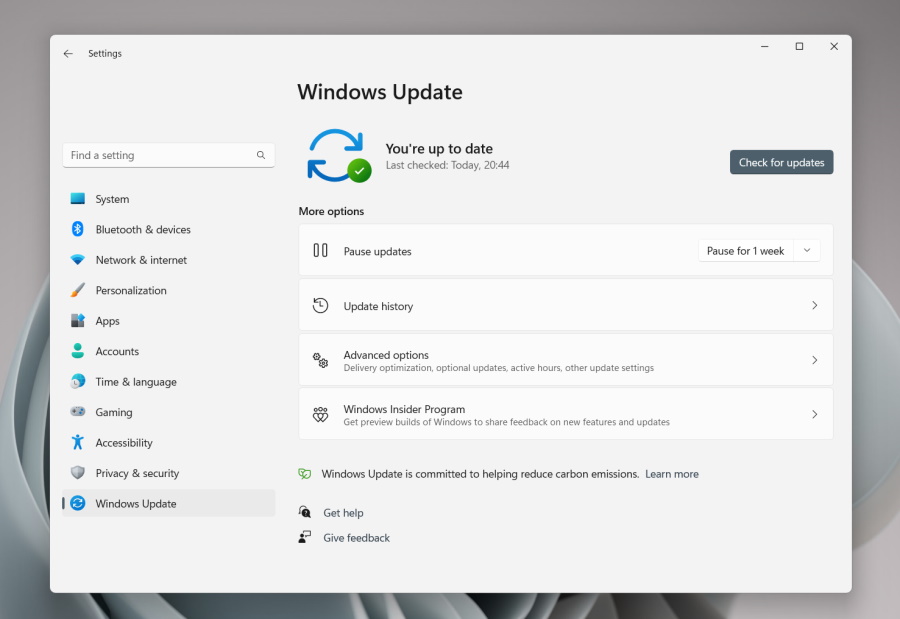Click the Accounts person icon
Screen dimensions: 900x619
click(x=77, y=351)
